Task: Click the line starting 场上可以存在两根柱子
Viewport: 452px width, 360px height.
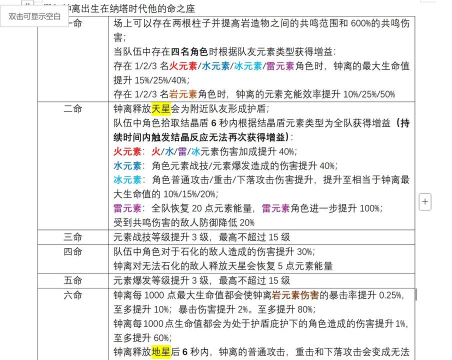Action: [x=262, y=23]
